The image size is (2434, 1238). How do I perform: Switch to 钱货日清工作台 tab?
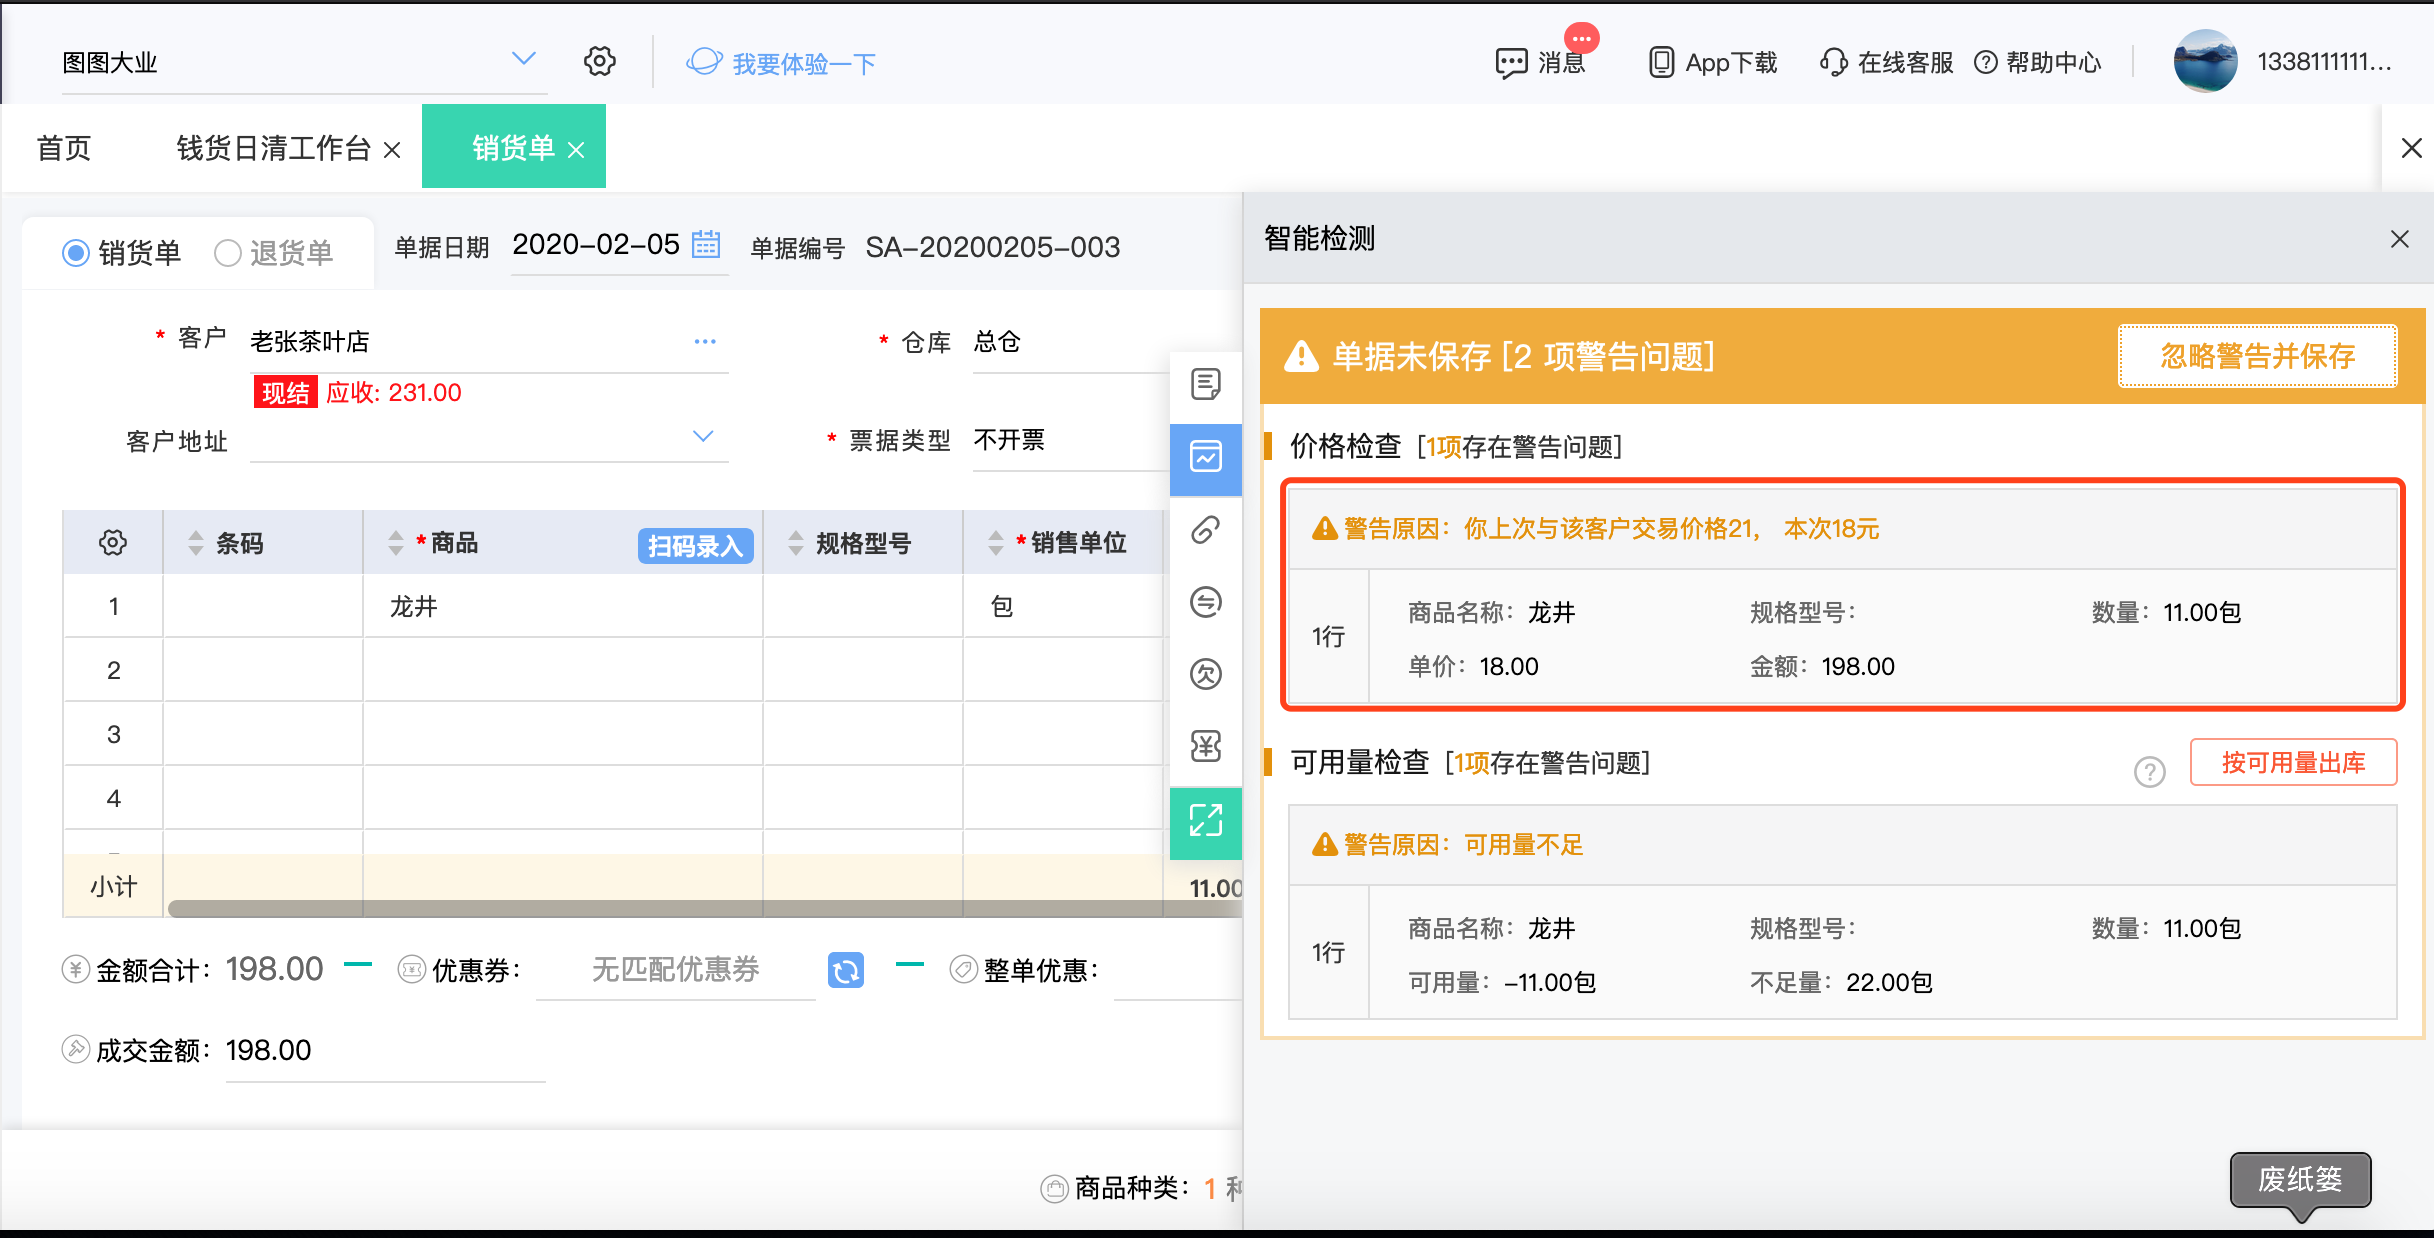click(276, 148)
